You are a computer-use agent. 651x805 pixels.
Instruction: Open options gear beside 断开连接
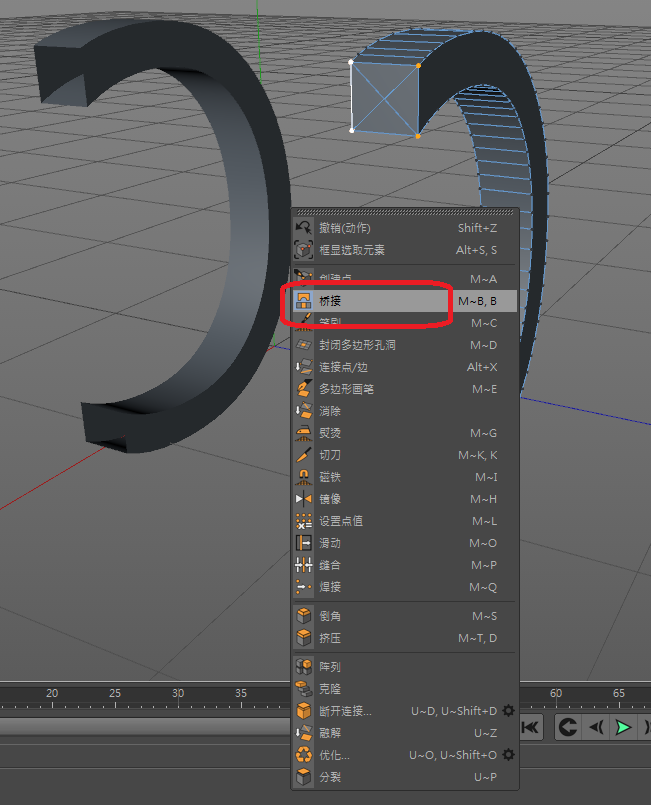pyautogui.click(x=508, y=711)
